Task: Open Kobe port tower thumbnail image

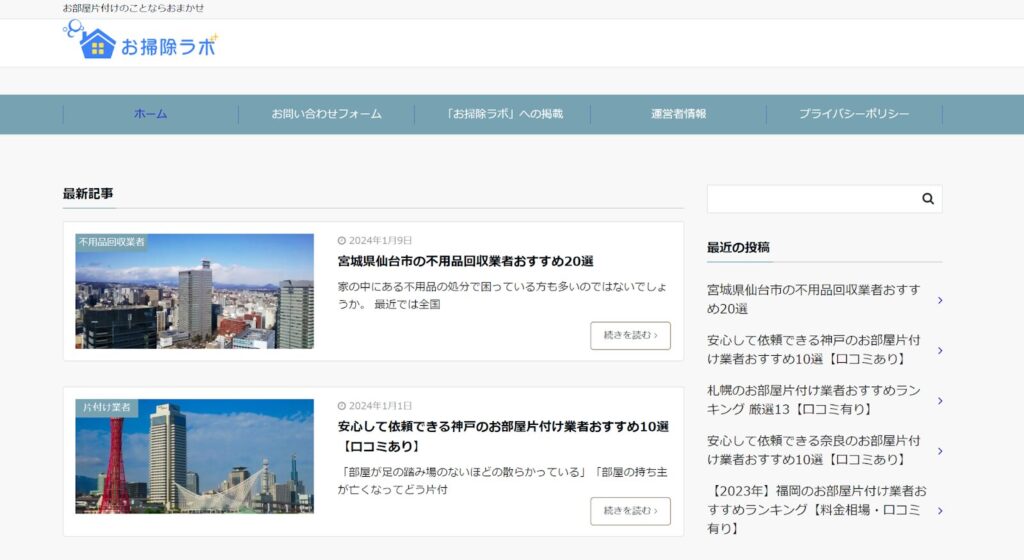Action: tap(194, 457)
